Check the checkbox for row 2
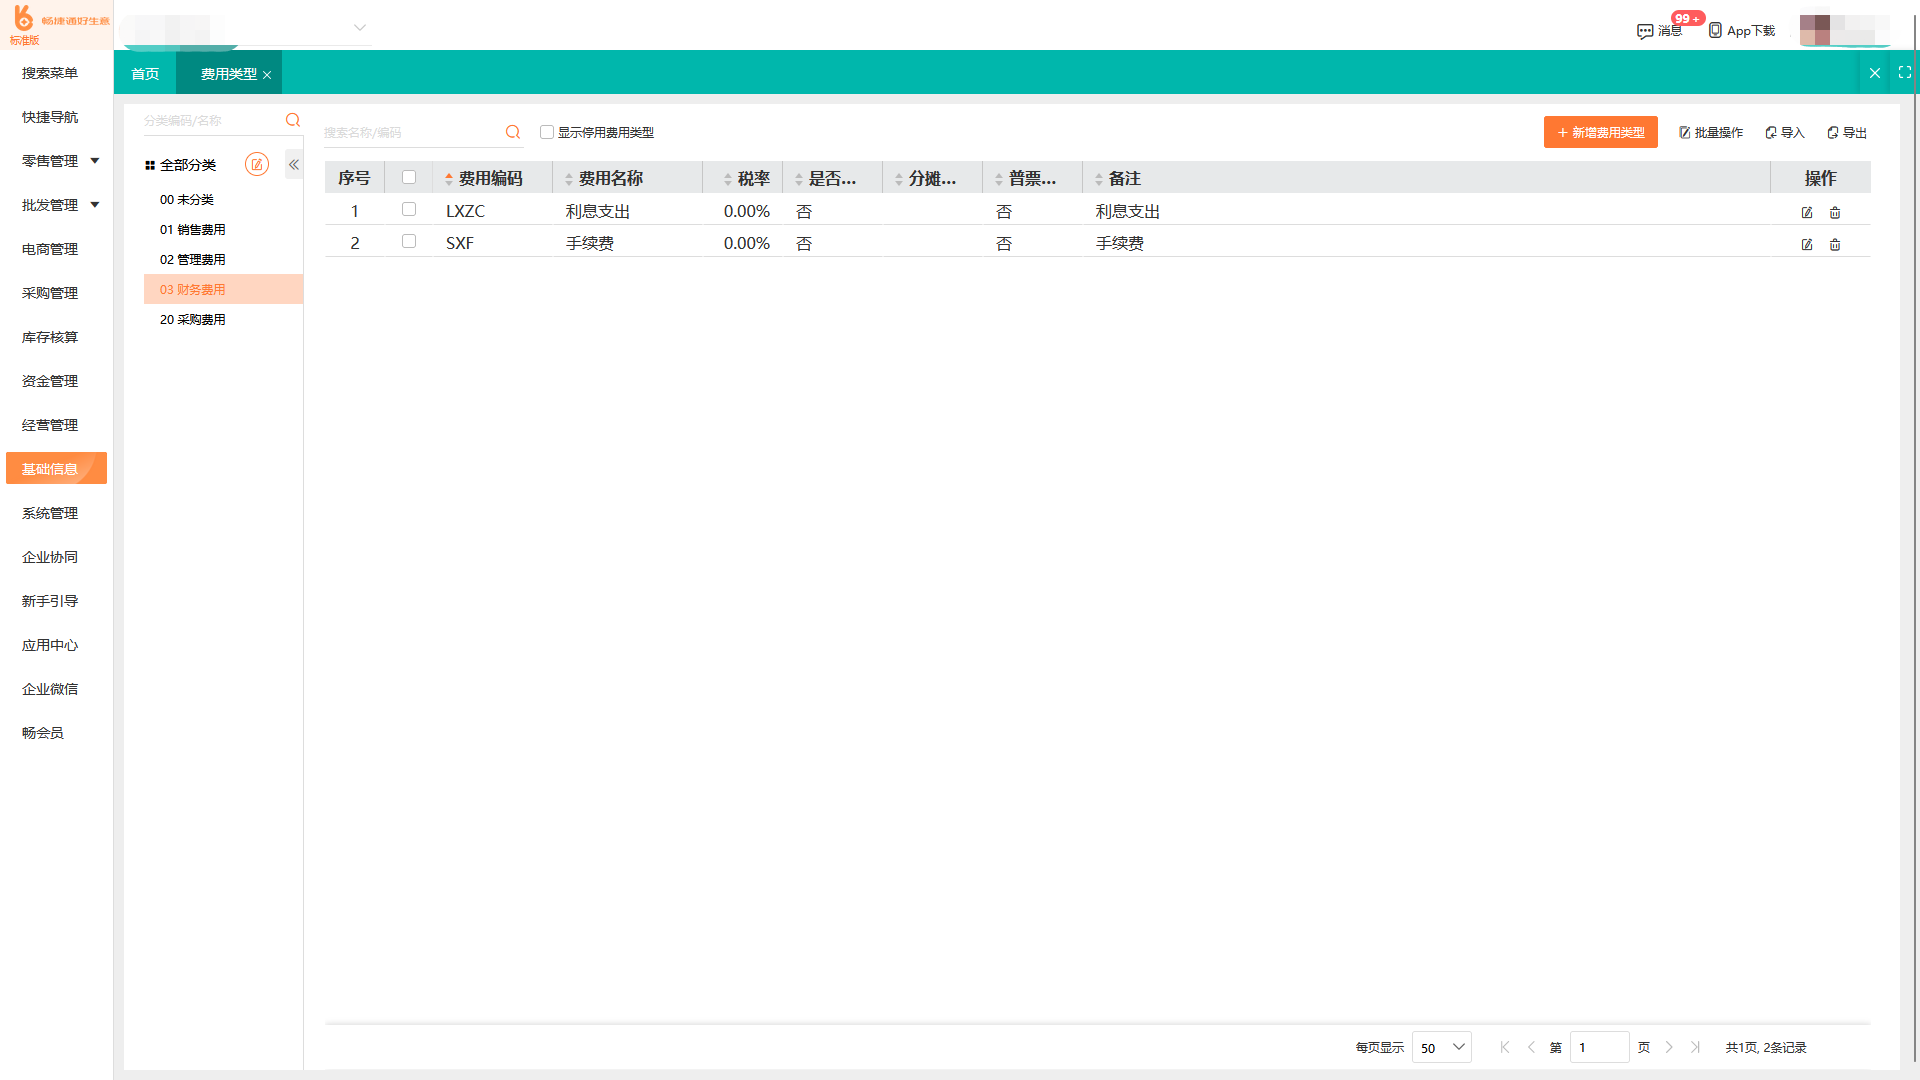 coord(409,243)
